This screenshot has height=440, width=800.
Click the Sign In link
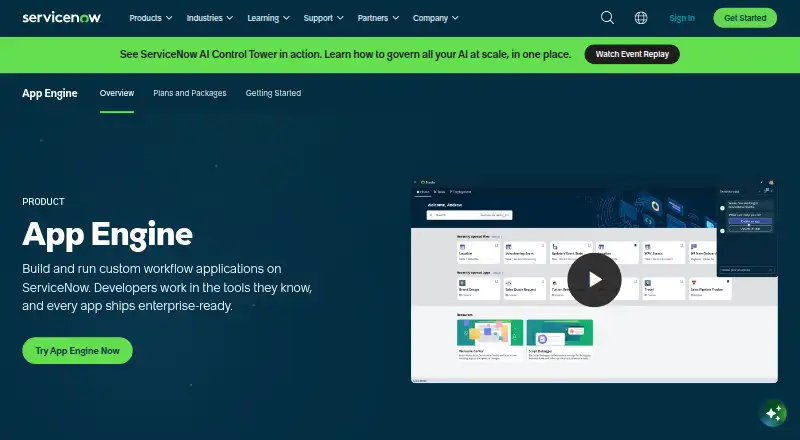pyautogui.click(x=682, y=18)
